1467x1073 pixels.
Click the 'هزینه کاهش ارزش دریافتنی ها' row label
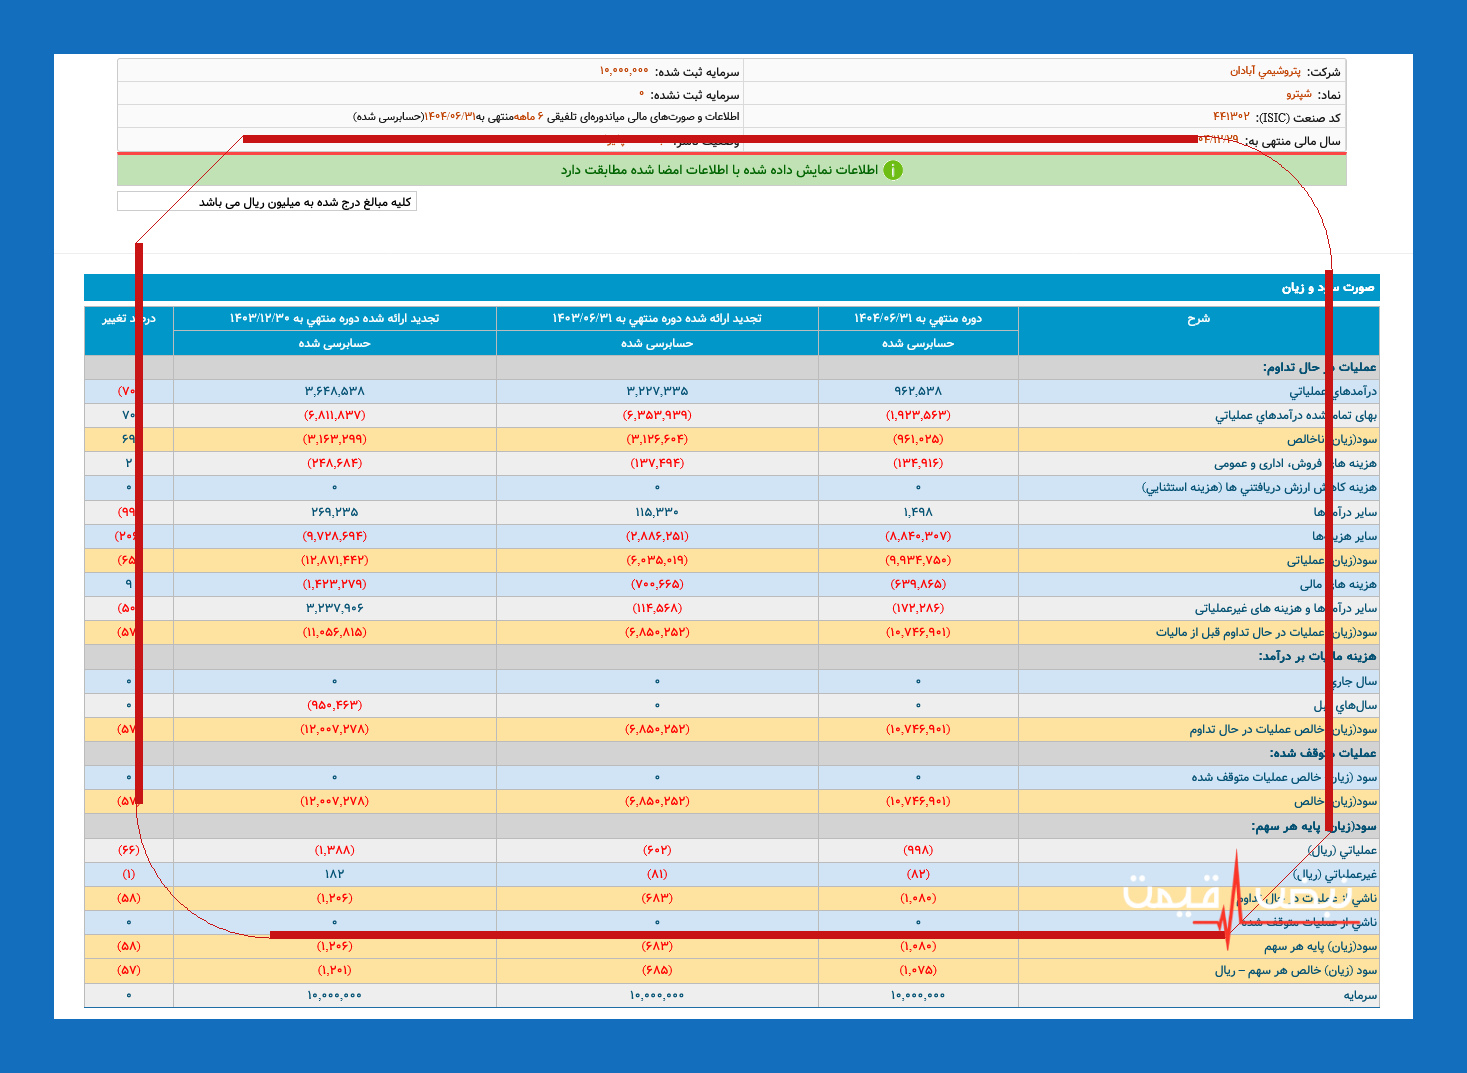pyautogui.click(x=1259, y=488)
